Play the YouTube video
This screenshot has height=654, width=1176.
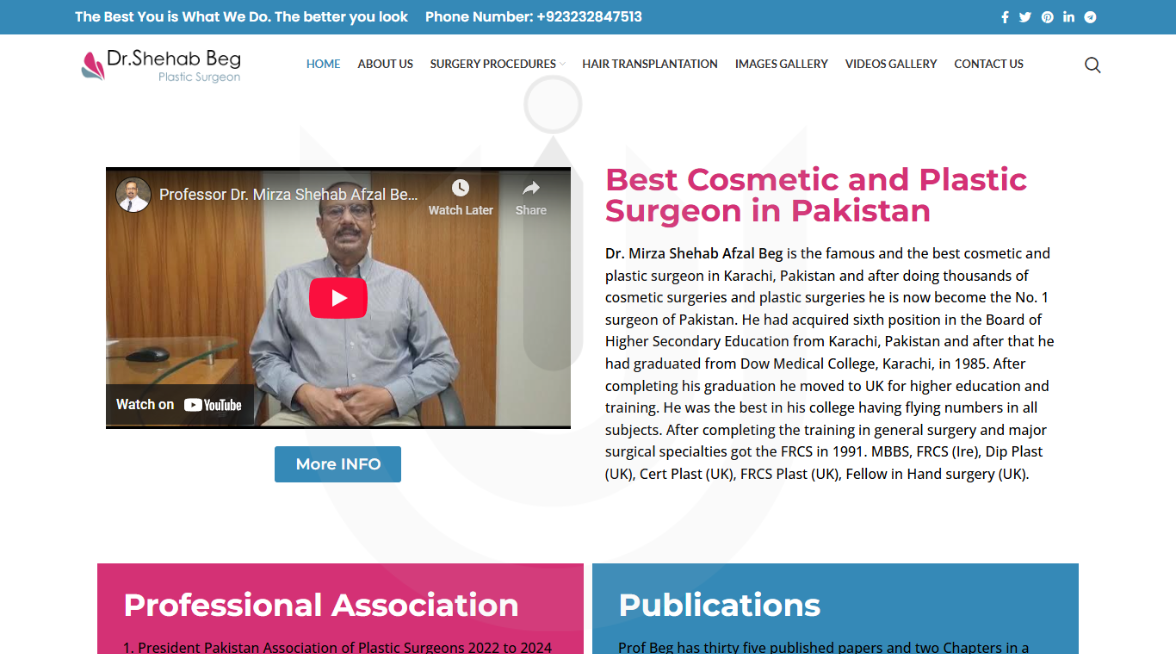[x=338, y=298]
